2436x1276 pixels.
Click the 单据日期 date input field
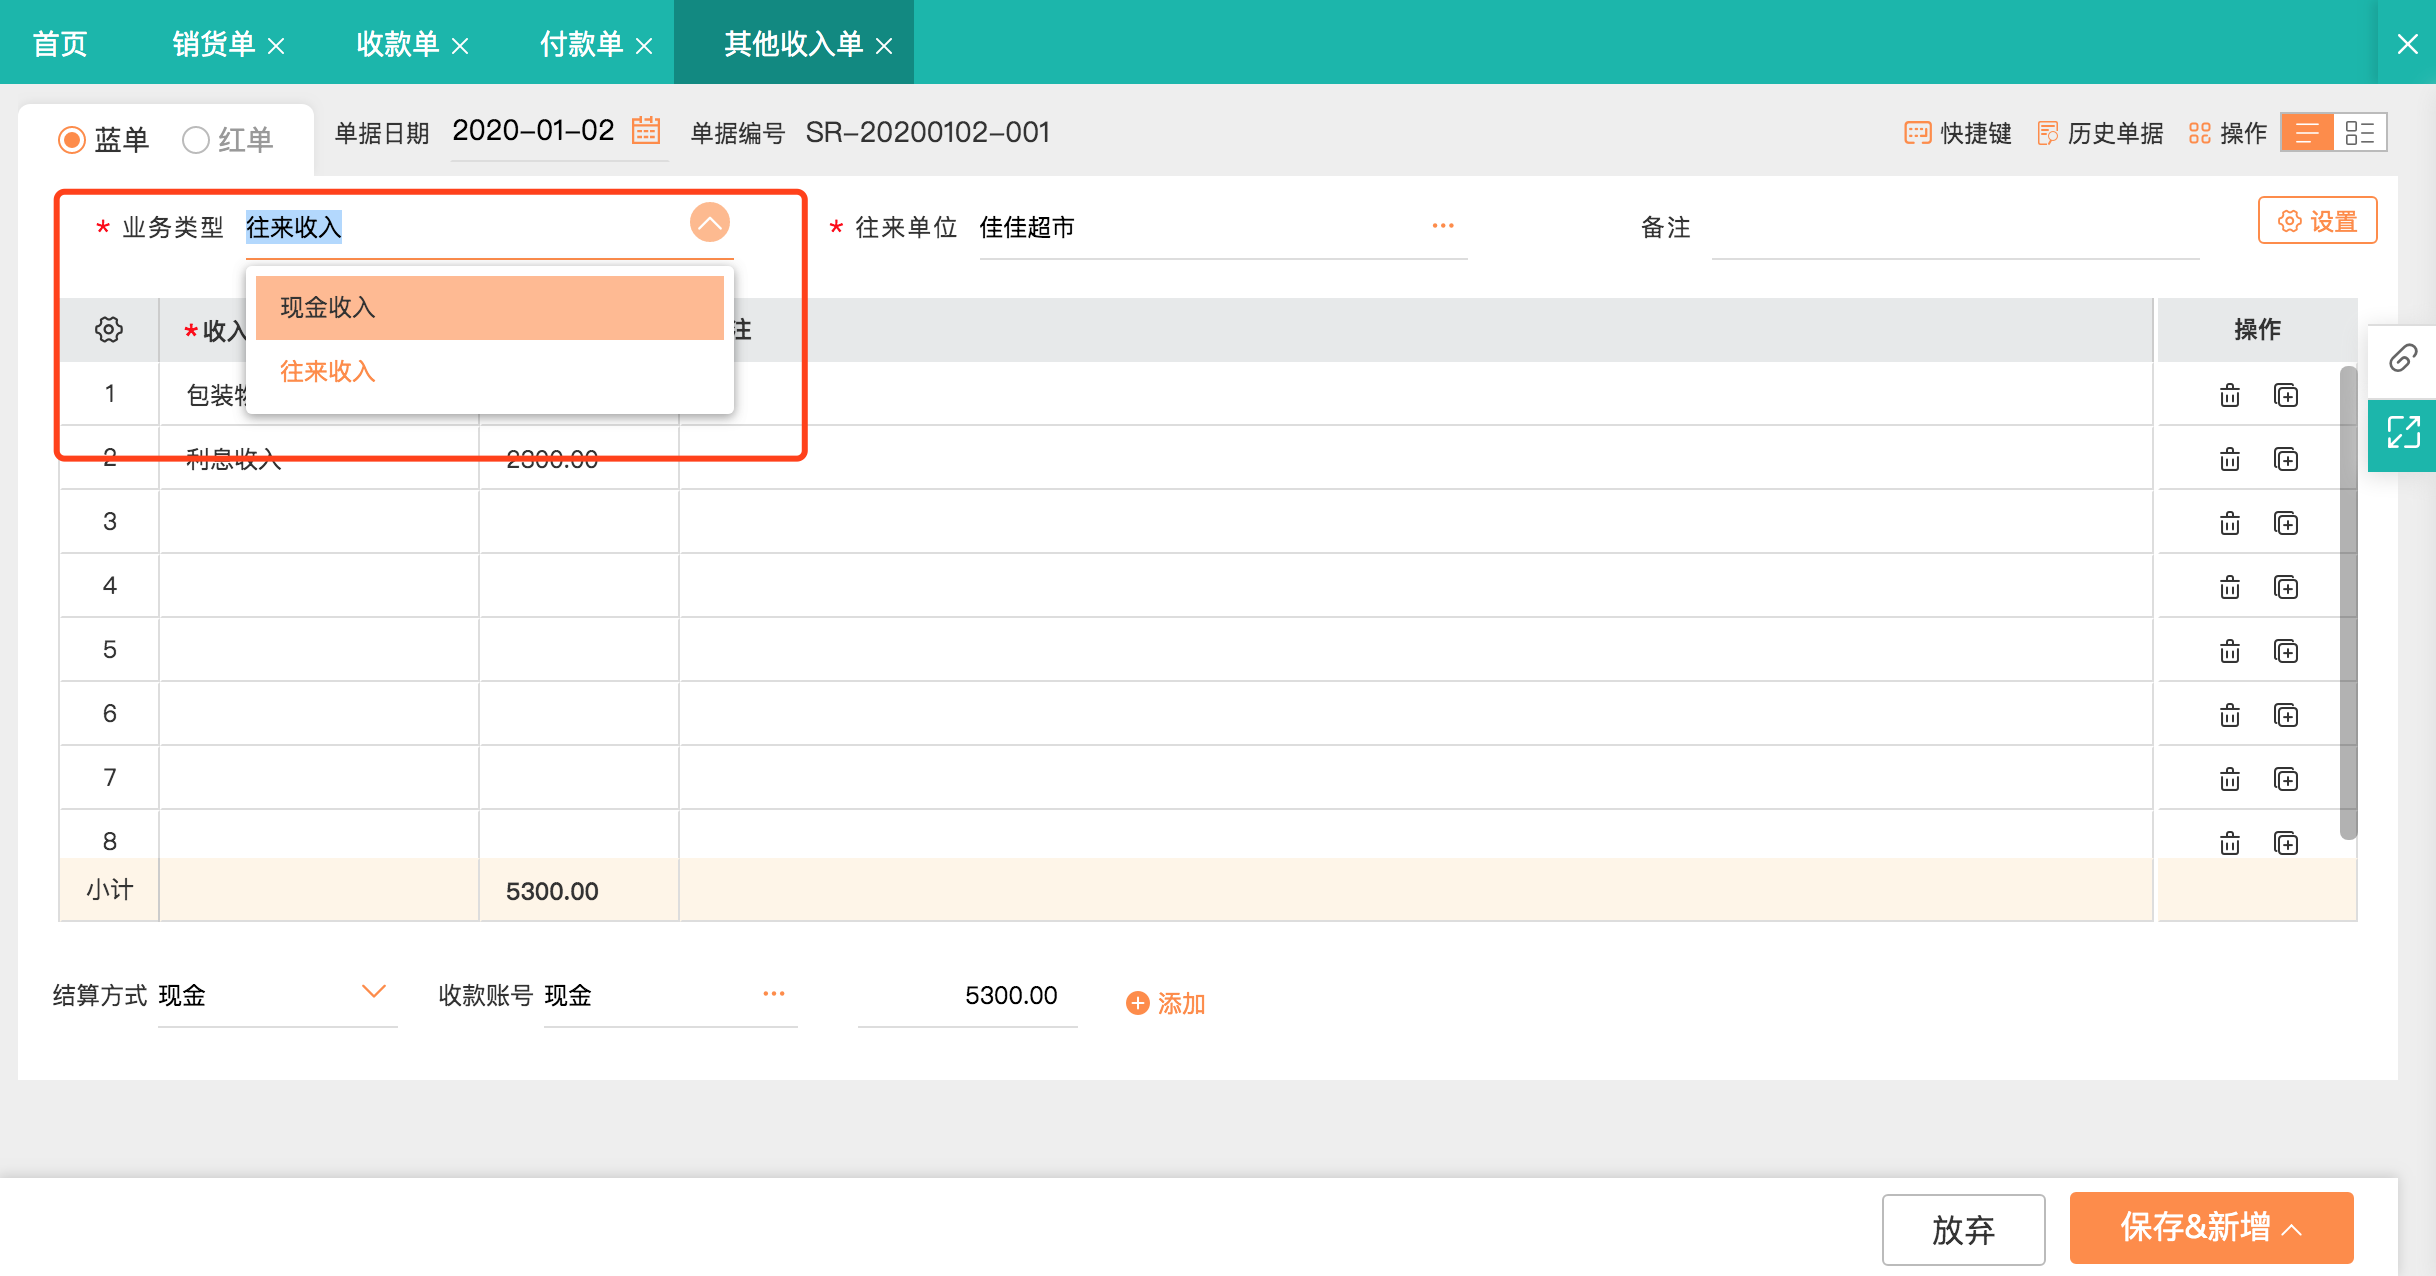tap(533, 134)
